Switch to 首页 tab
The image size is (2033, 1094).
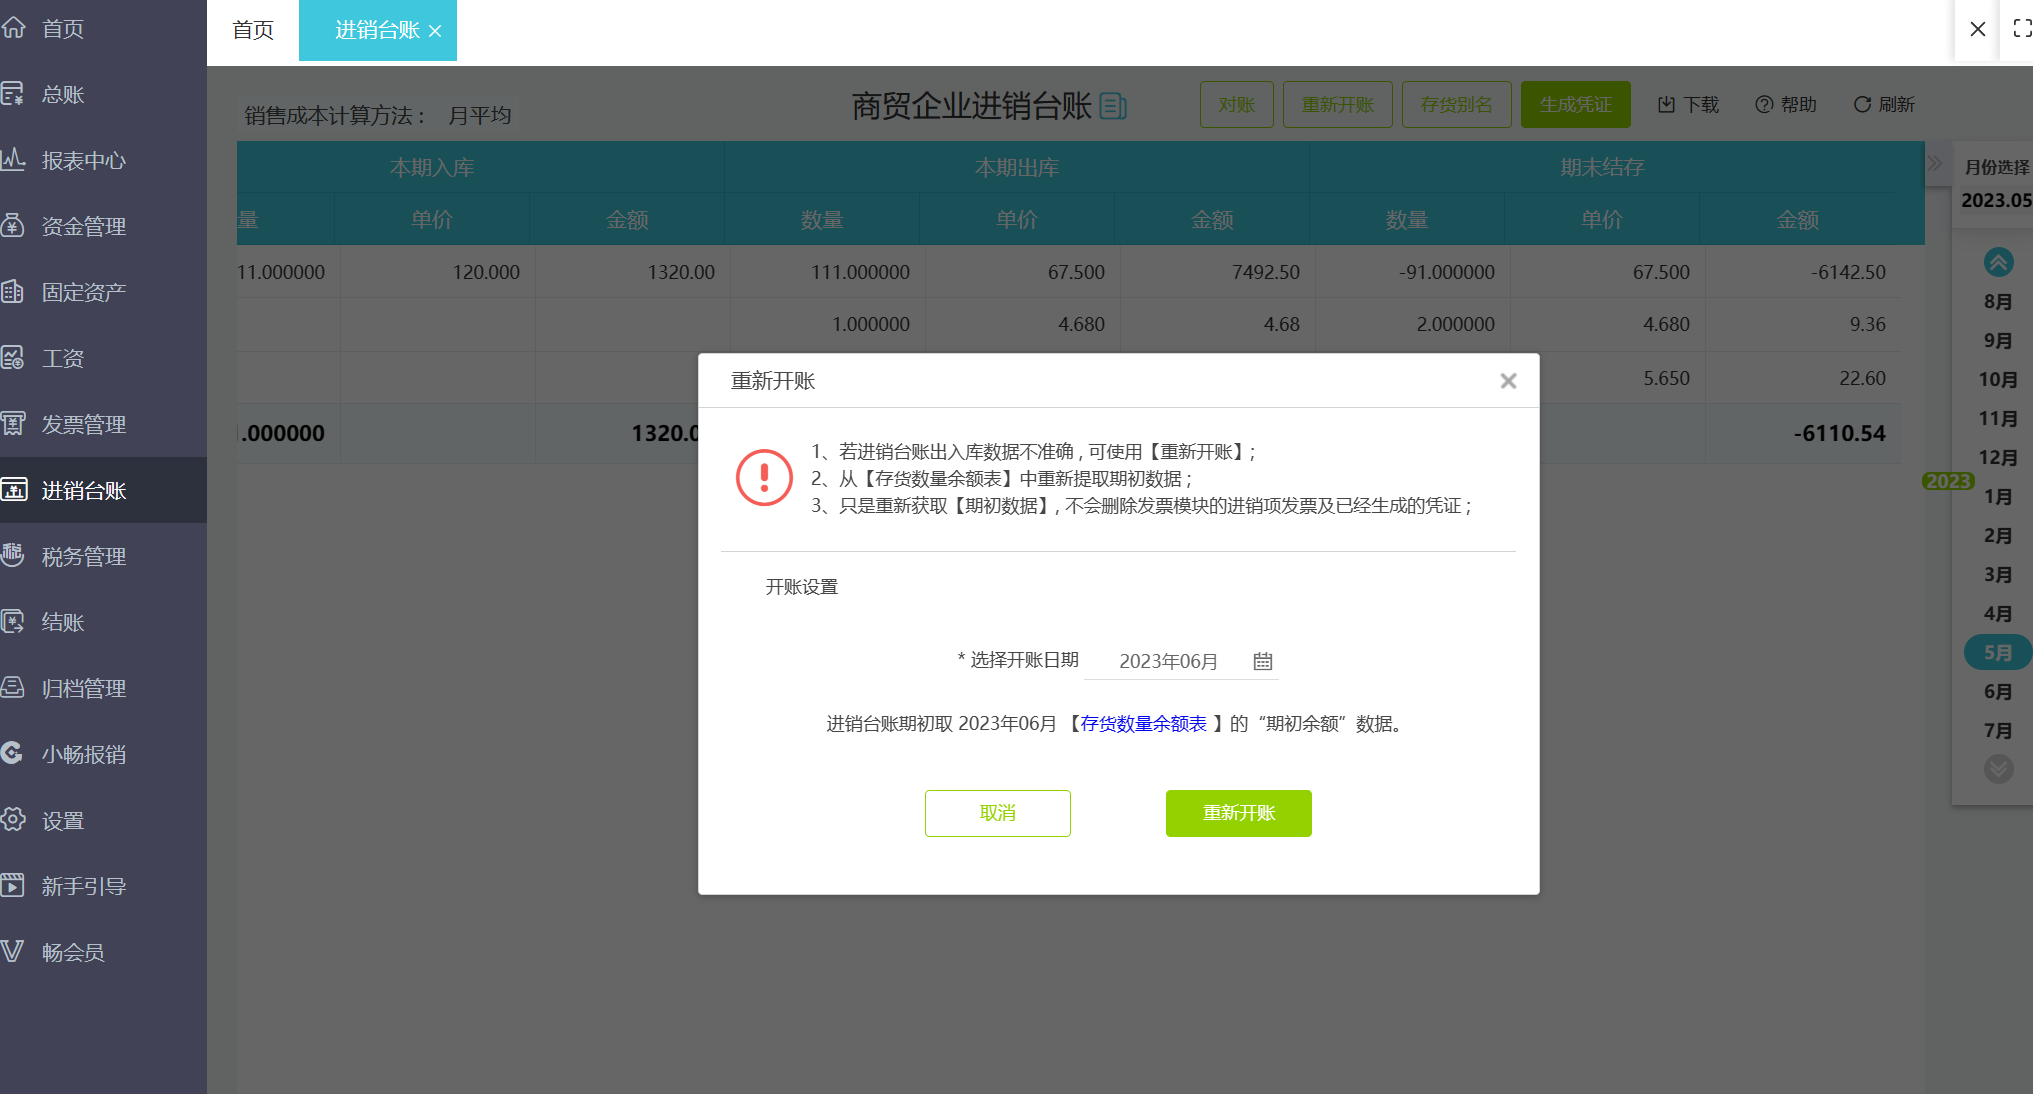(253, 30)
